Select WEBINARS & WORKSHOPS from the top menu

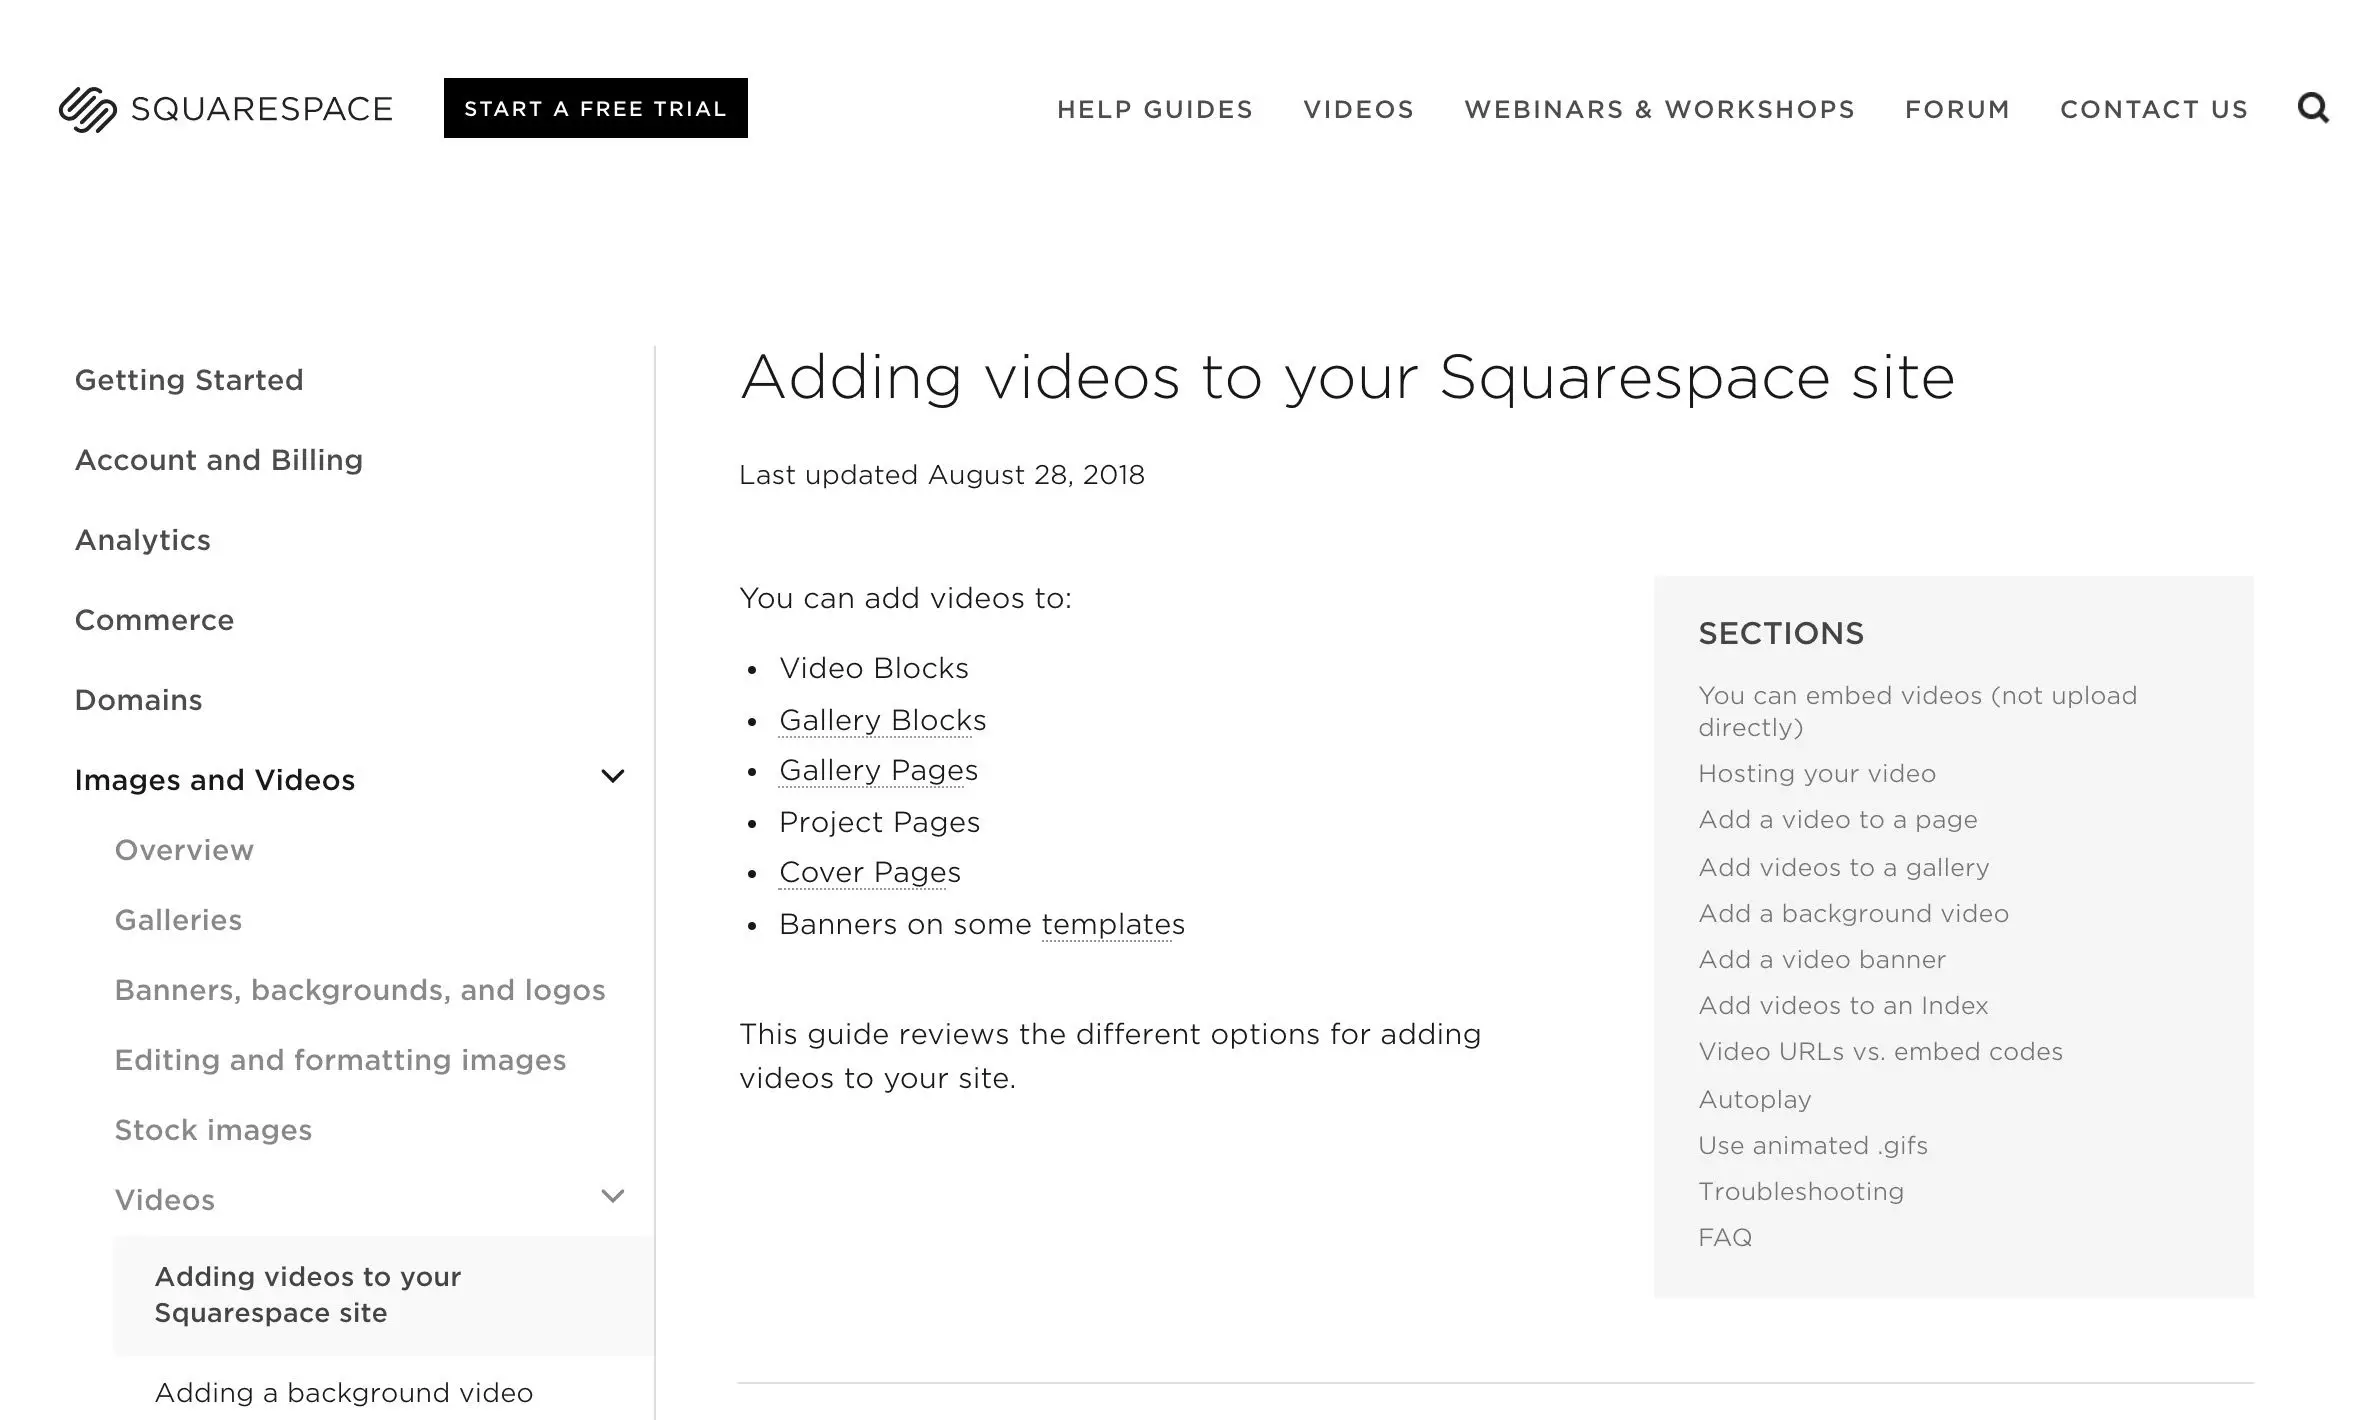1658,108
